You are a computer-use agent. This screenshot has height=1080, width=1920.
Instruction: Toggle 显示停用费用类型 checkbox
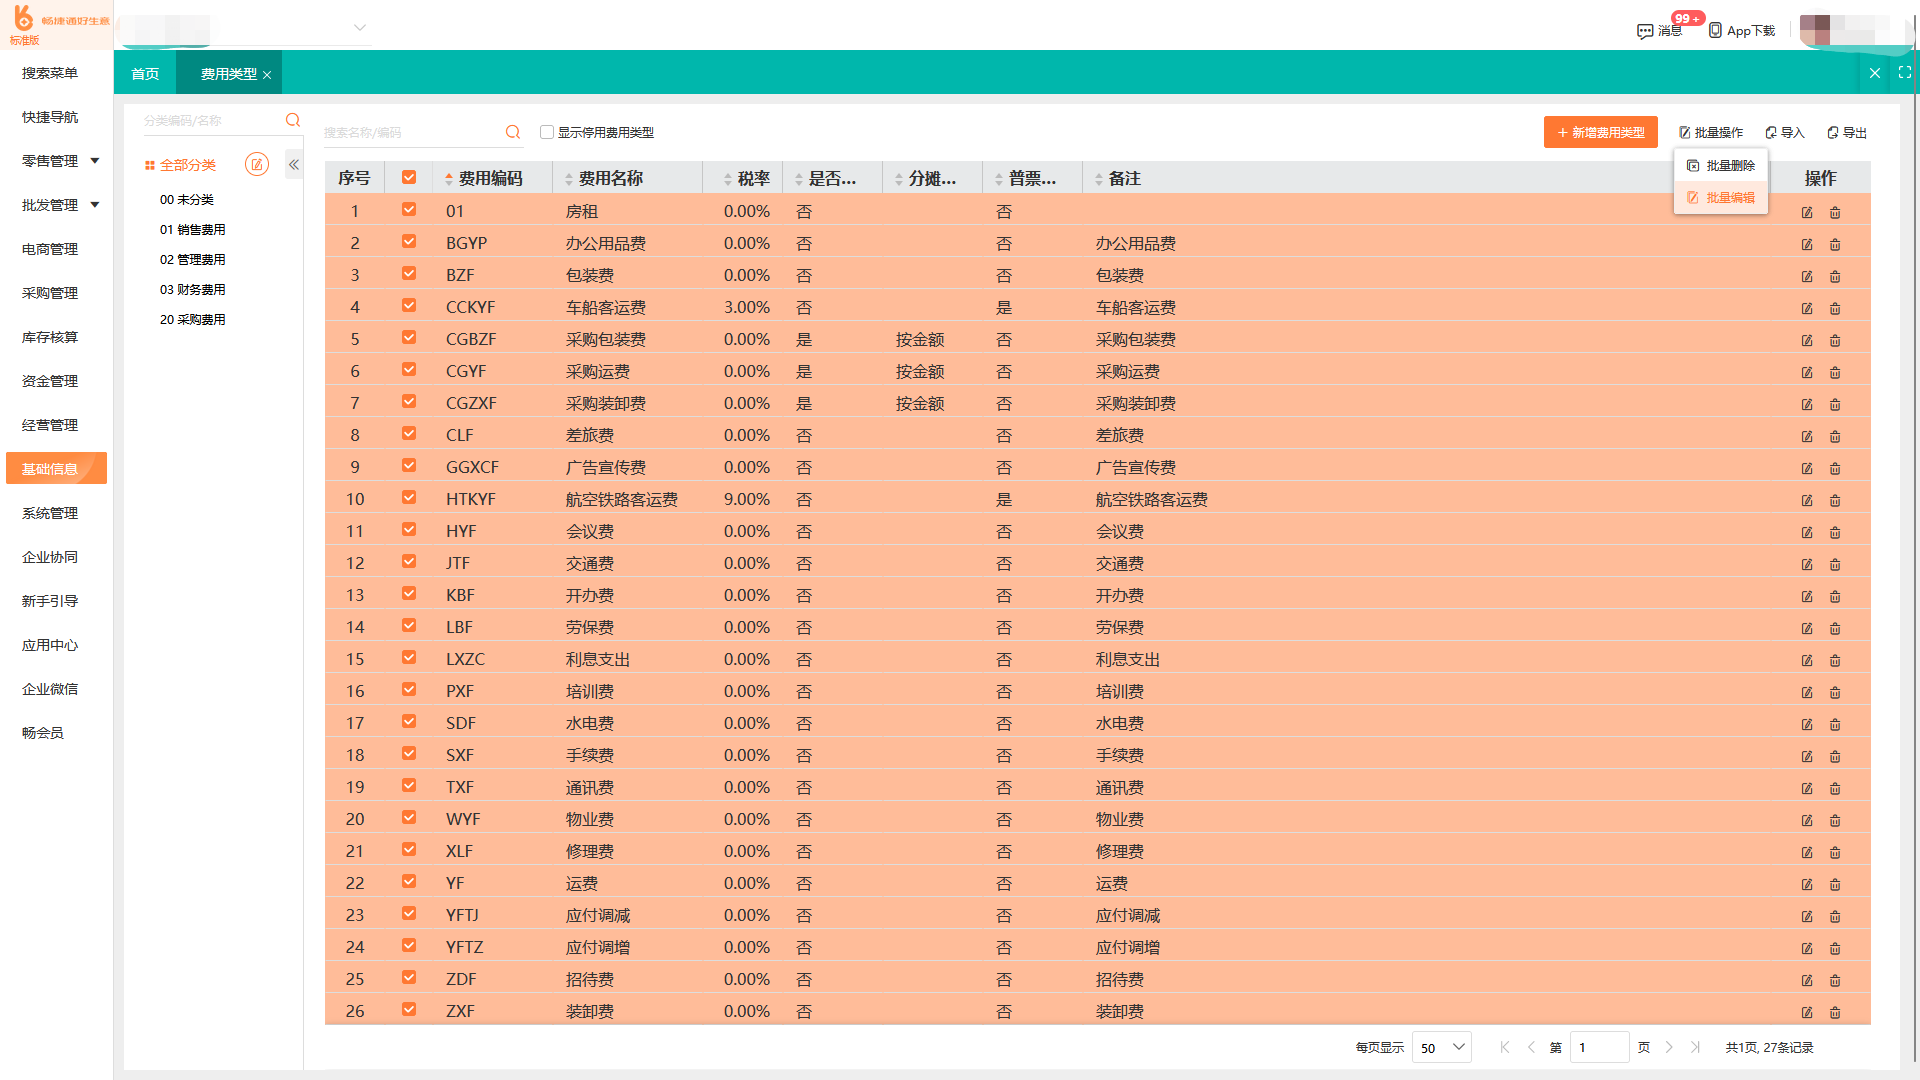545,131
